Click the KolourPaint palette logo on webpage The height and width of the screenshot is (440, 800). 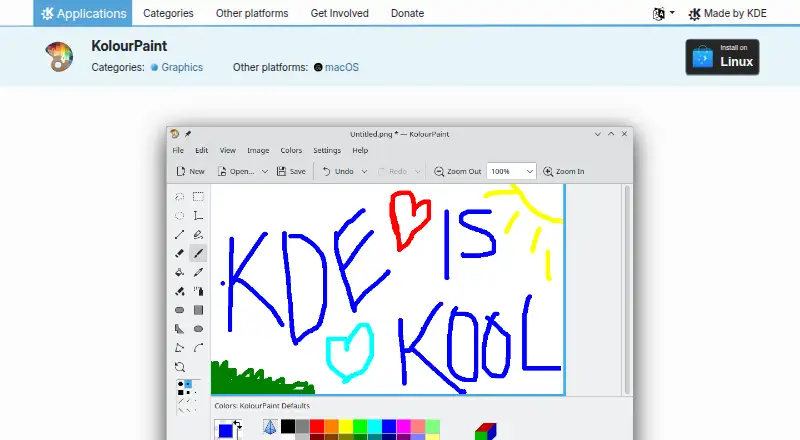59,56
